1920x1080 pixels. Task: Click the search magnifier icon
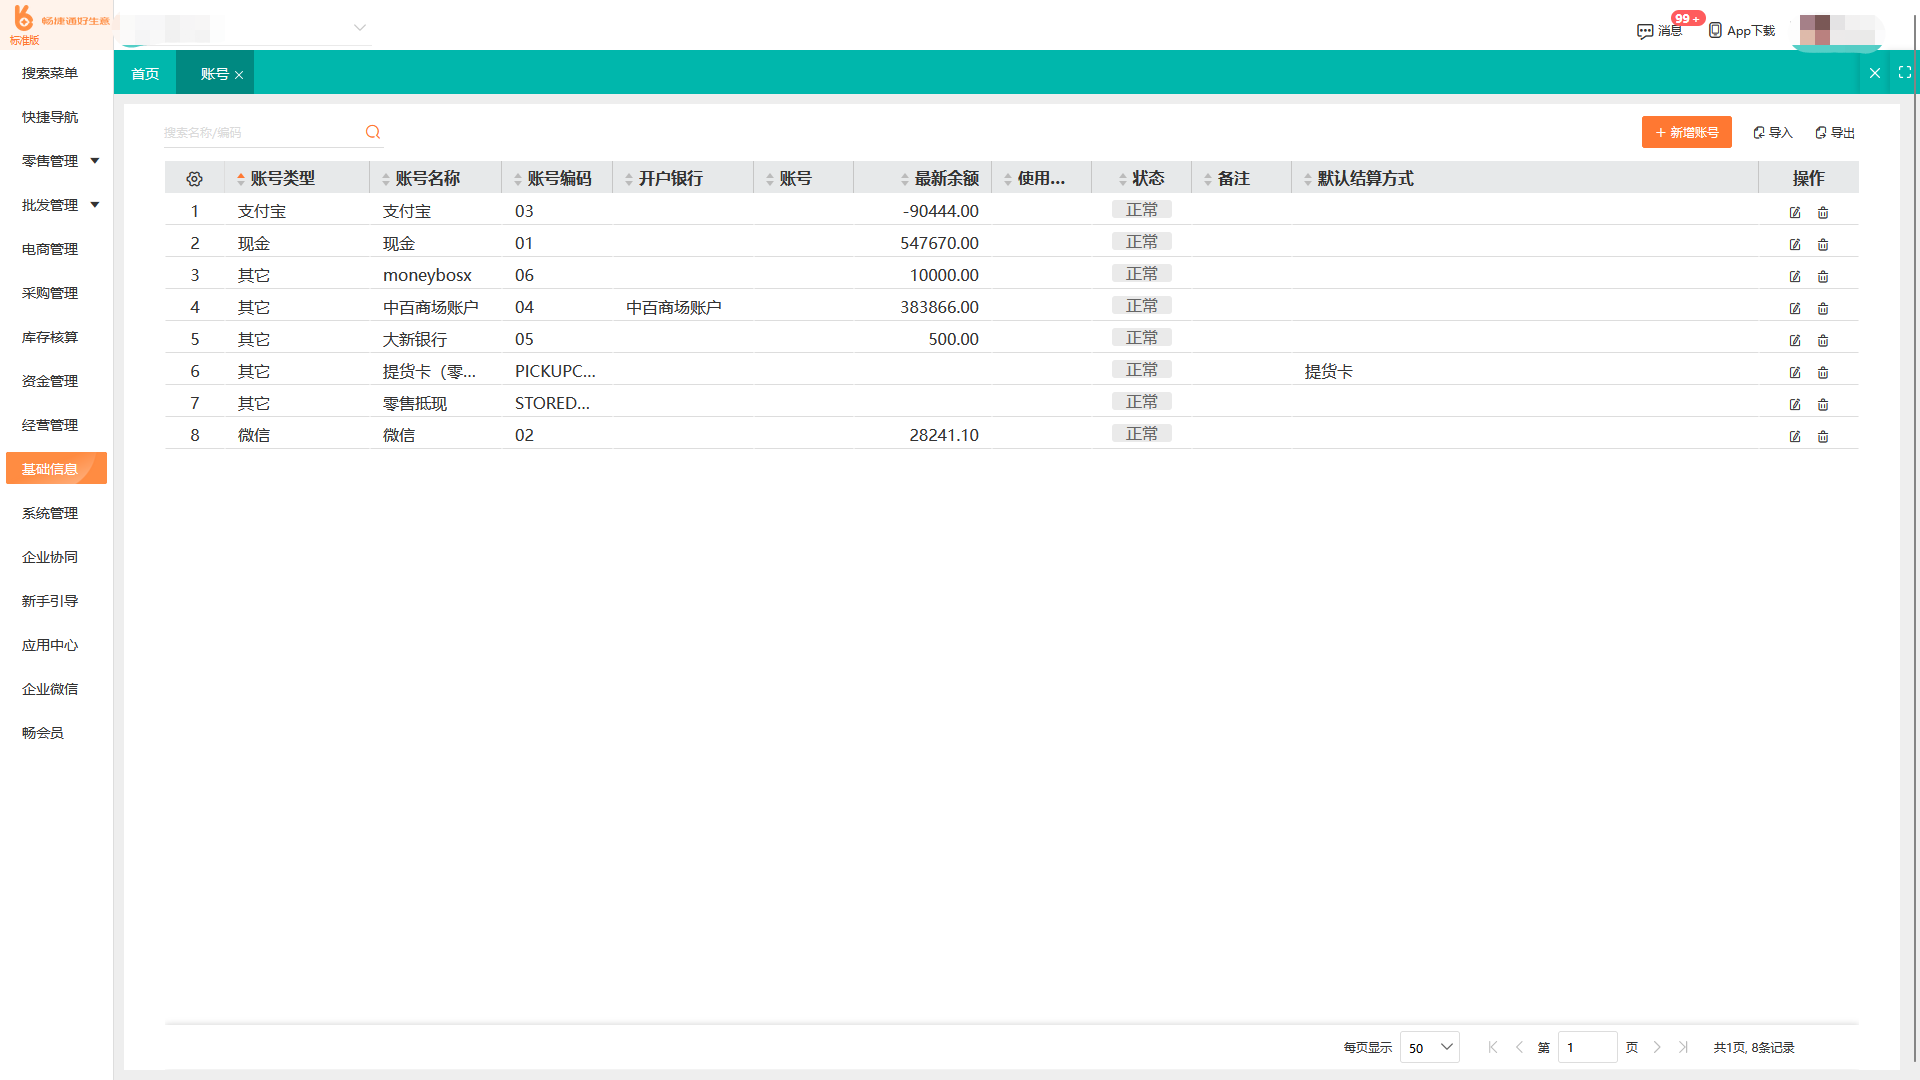(x=373, y=132)
